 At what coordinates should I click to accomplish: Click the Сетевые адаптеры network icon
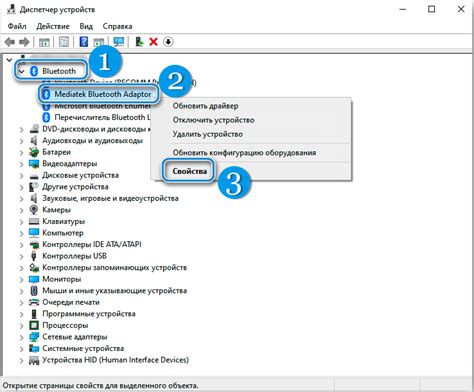click(x=34, y=337)
